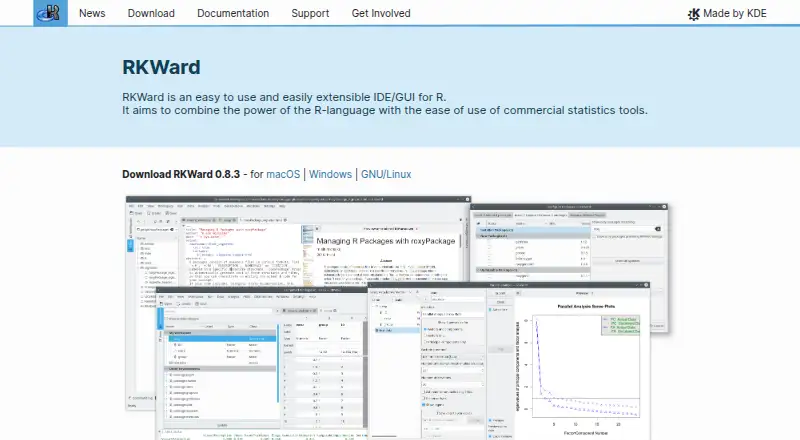Open the Download navigation item
Screen dimensions: 800x440
(x=151, y=13)
